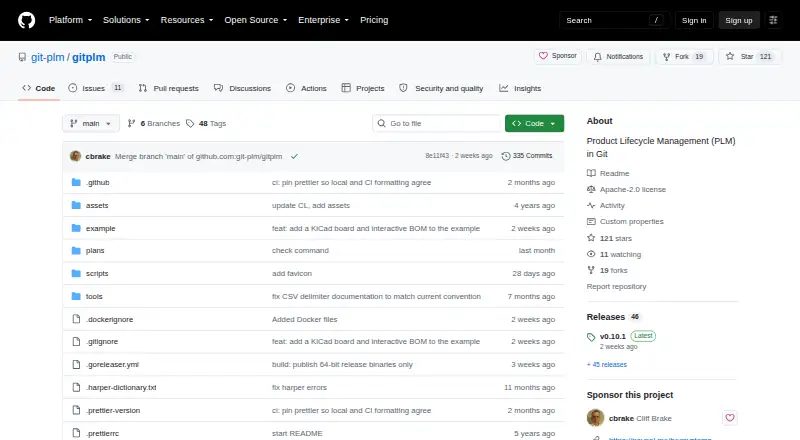Click the v0.10.1 release tag icon
The width and height of the screenshot is (800, 440).
591,337
